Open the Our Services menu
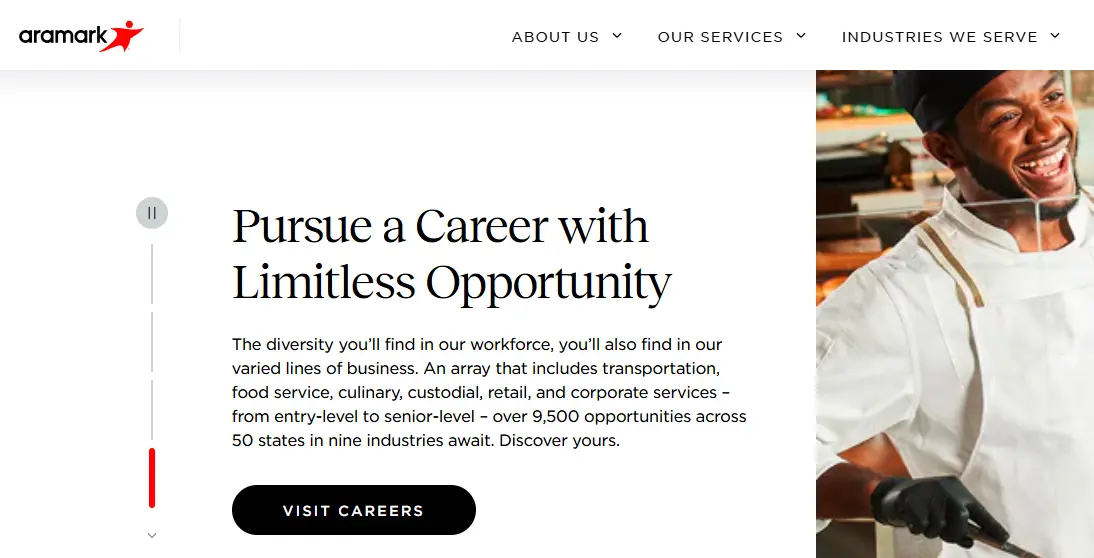 tap(720, 37)
